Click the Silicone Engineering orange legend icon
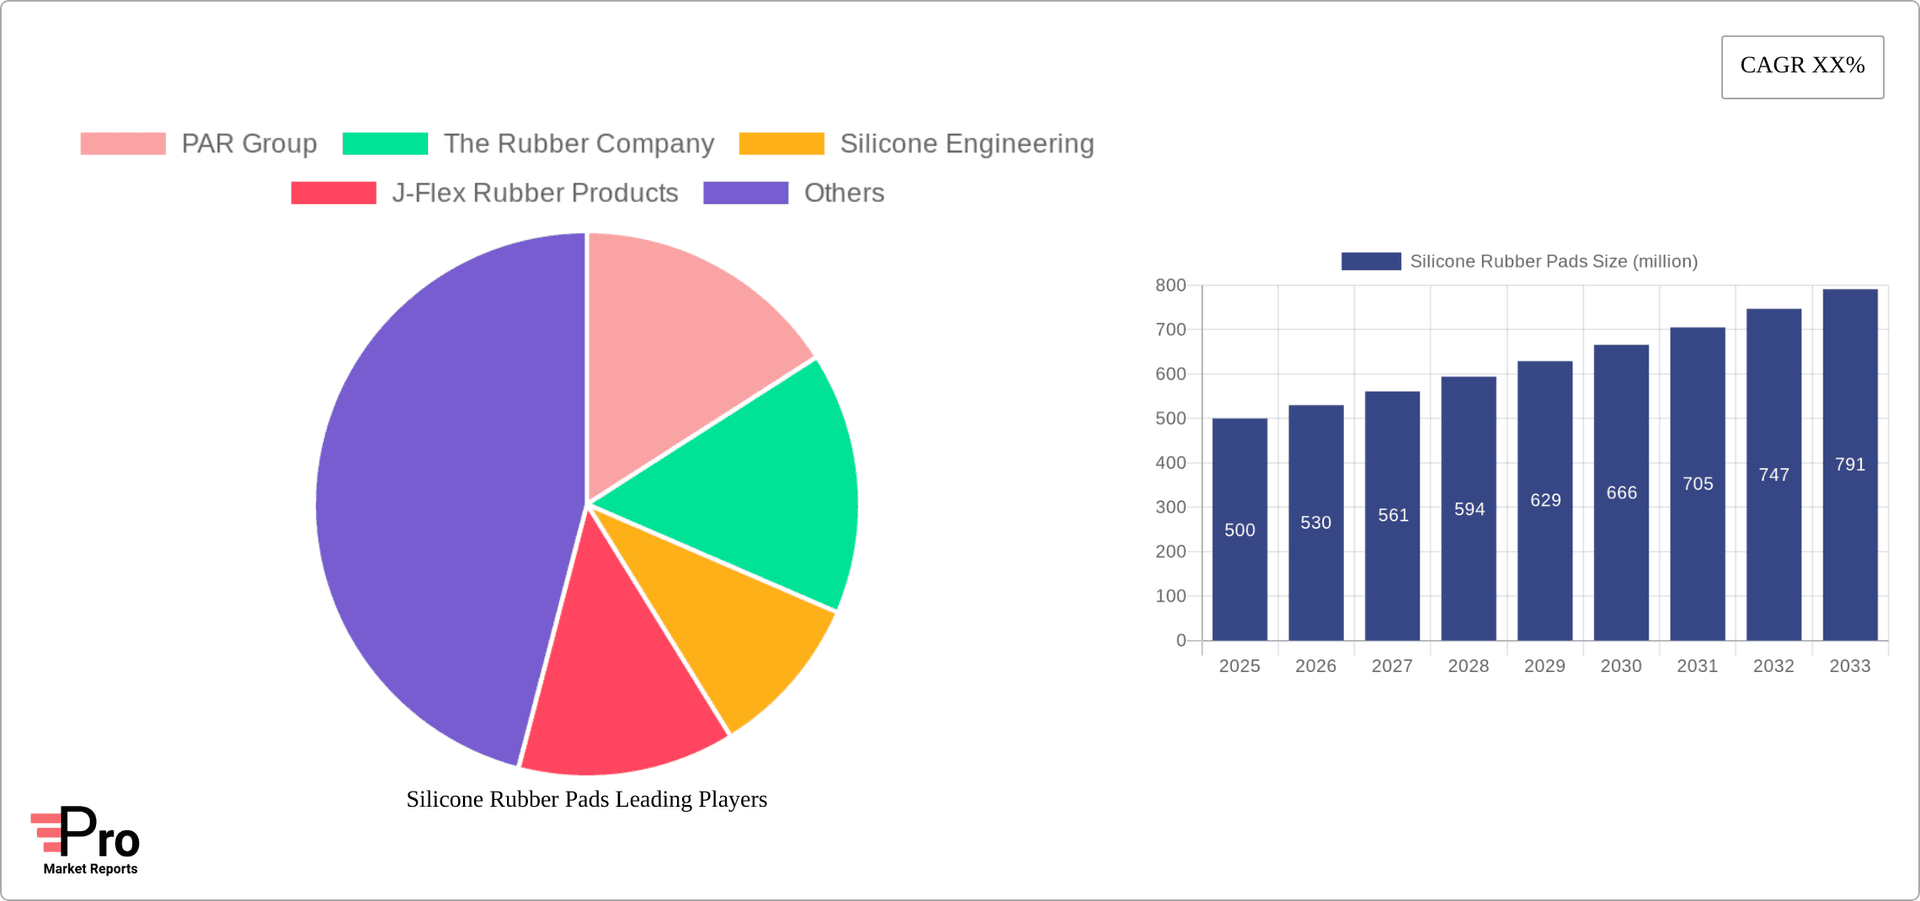 tap(781, 143)
